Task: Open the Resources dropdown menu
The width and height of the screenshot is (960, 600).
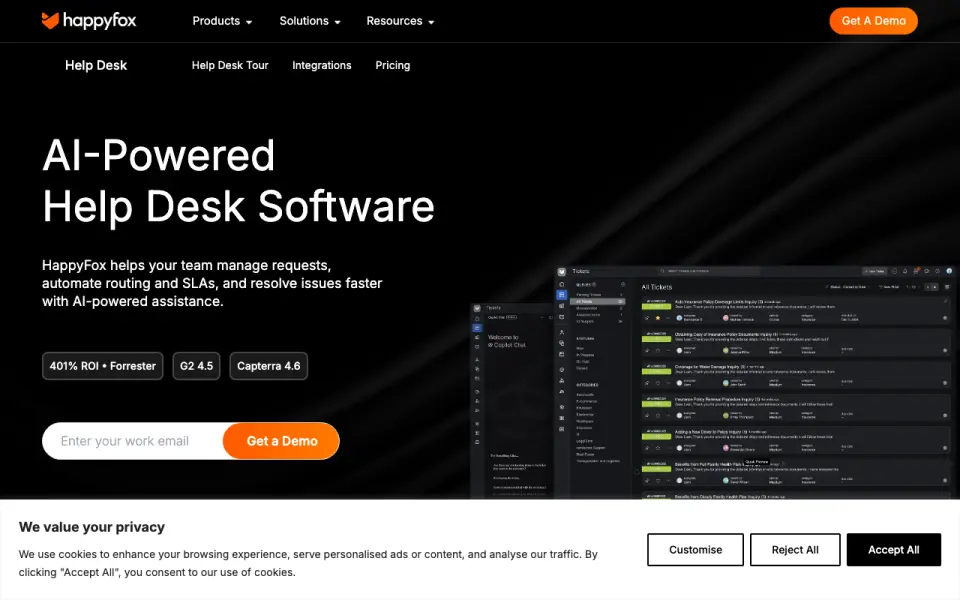Action: point(400,21)
